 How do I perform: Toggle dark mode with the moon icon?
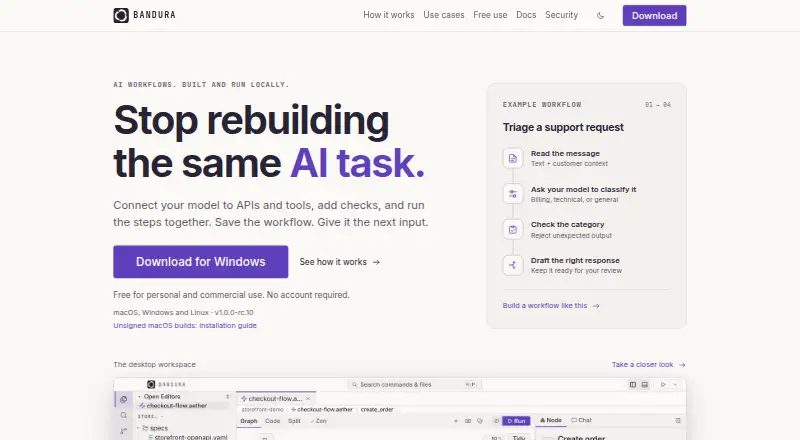[601, 16]
